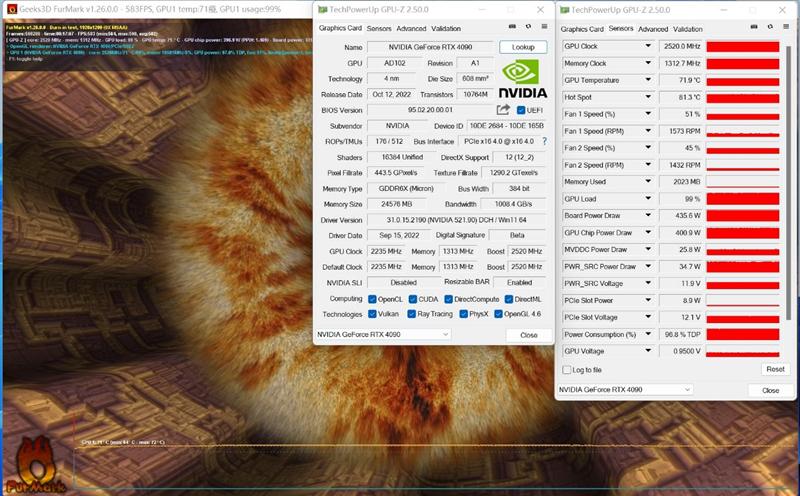The image size is (800, 496).
Task: Click the BIOS export arrow icon
Action: [x=503, y=110]
